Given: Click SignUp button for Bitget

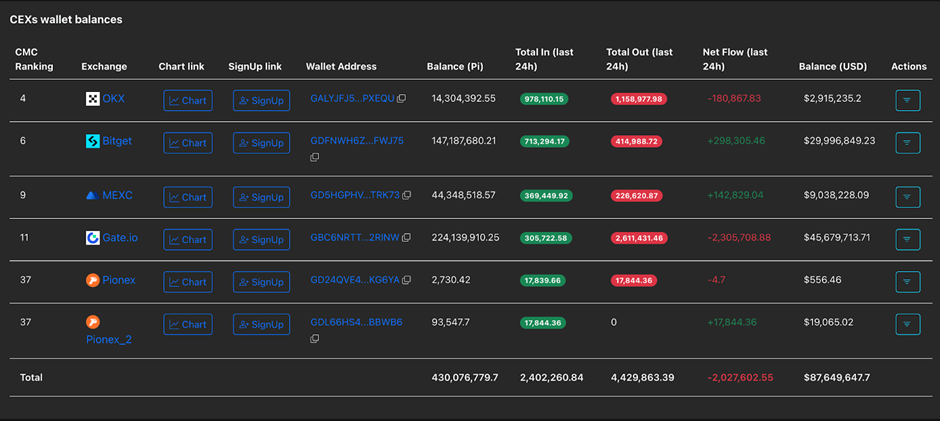Looking at the screenshot, I should tap(261, 143).
